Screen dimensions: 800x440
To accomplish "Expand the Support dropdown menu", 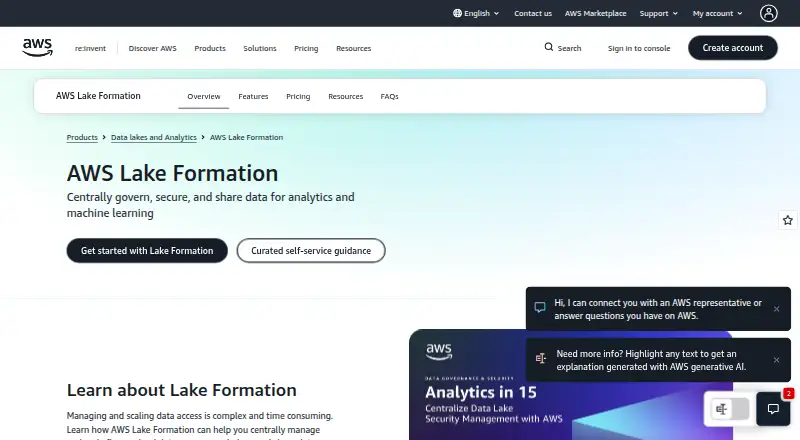I will [x=659, y=13].
